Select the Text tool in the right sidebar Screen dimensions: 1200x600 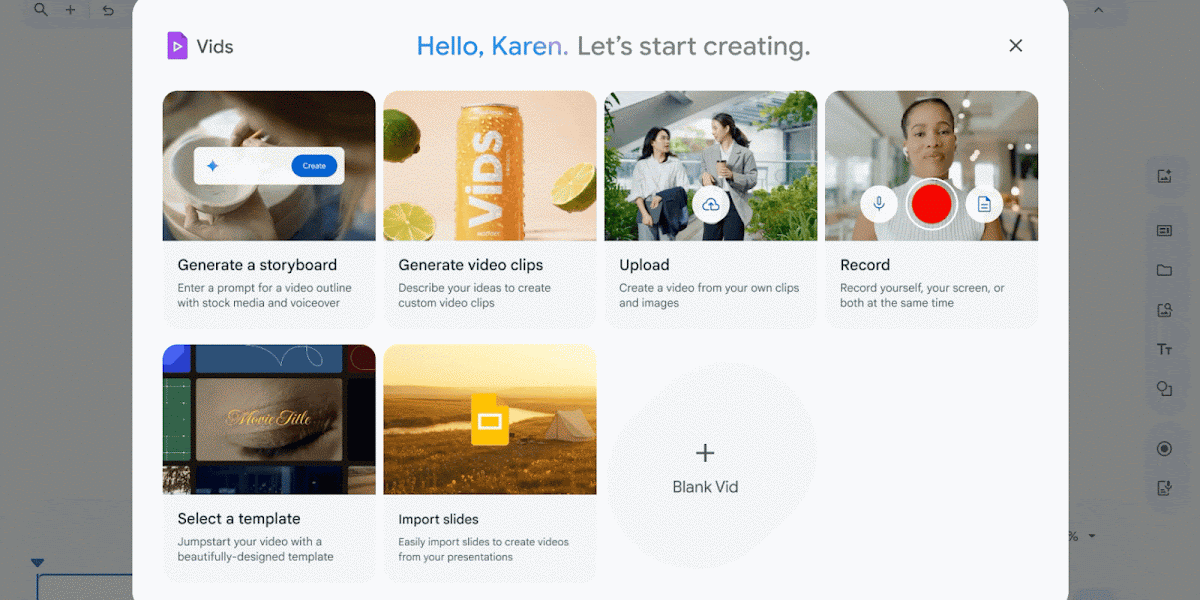click(1165, 348)
